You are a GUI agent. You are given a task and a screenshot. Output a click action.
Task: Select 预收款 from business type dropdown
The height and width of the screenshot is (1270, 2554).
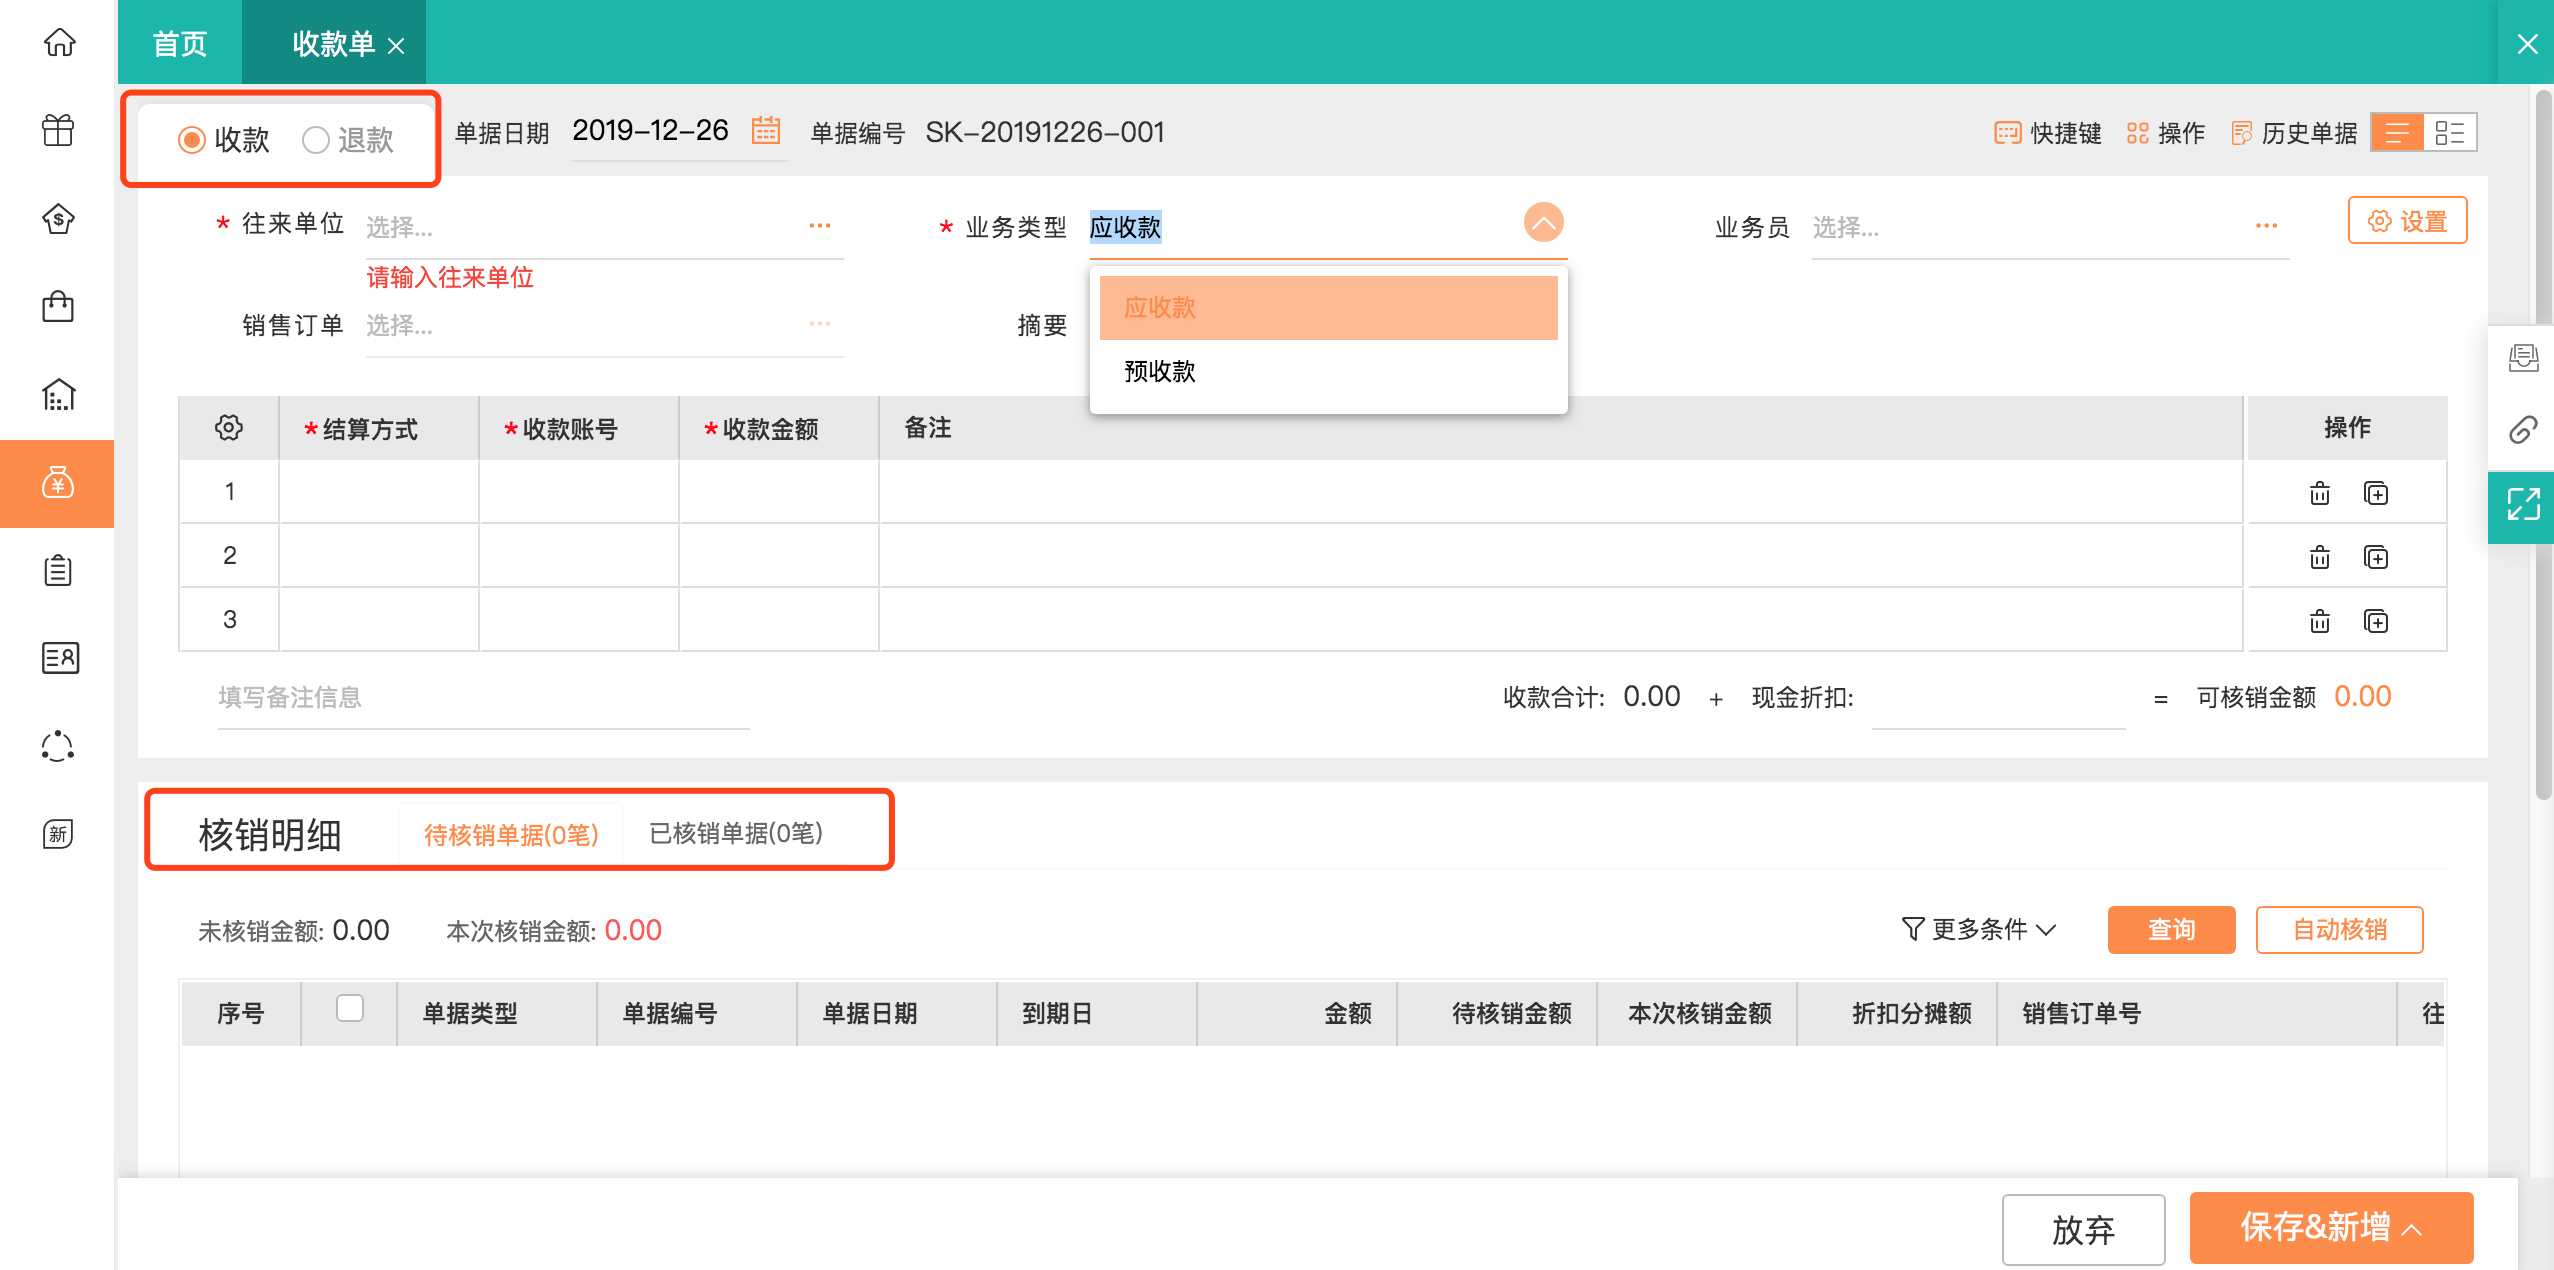[x=1161, y=373]
